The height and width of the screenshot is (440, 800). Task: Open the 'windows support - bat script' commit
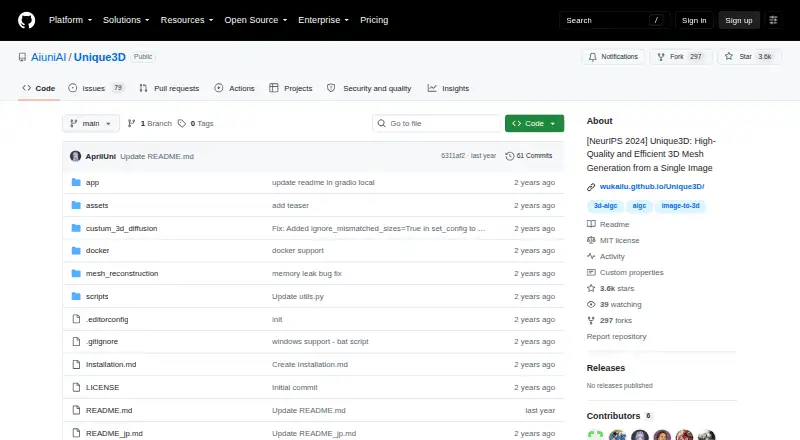pos(320,341)
